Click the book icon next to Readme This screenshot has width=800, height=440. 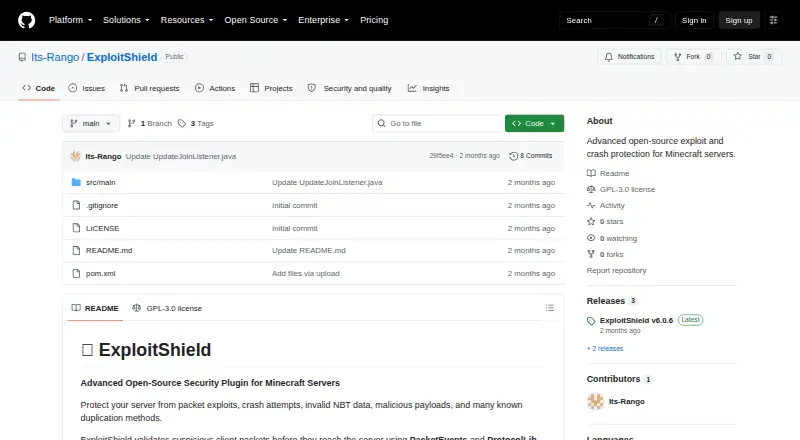591,174
